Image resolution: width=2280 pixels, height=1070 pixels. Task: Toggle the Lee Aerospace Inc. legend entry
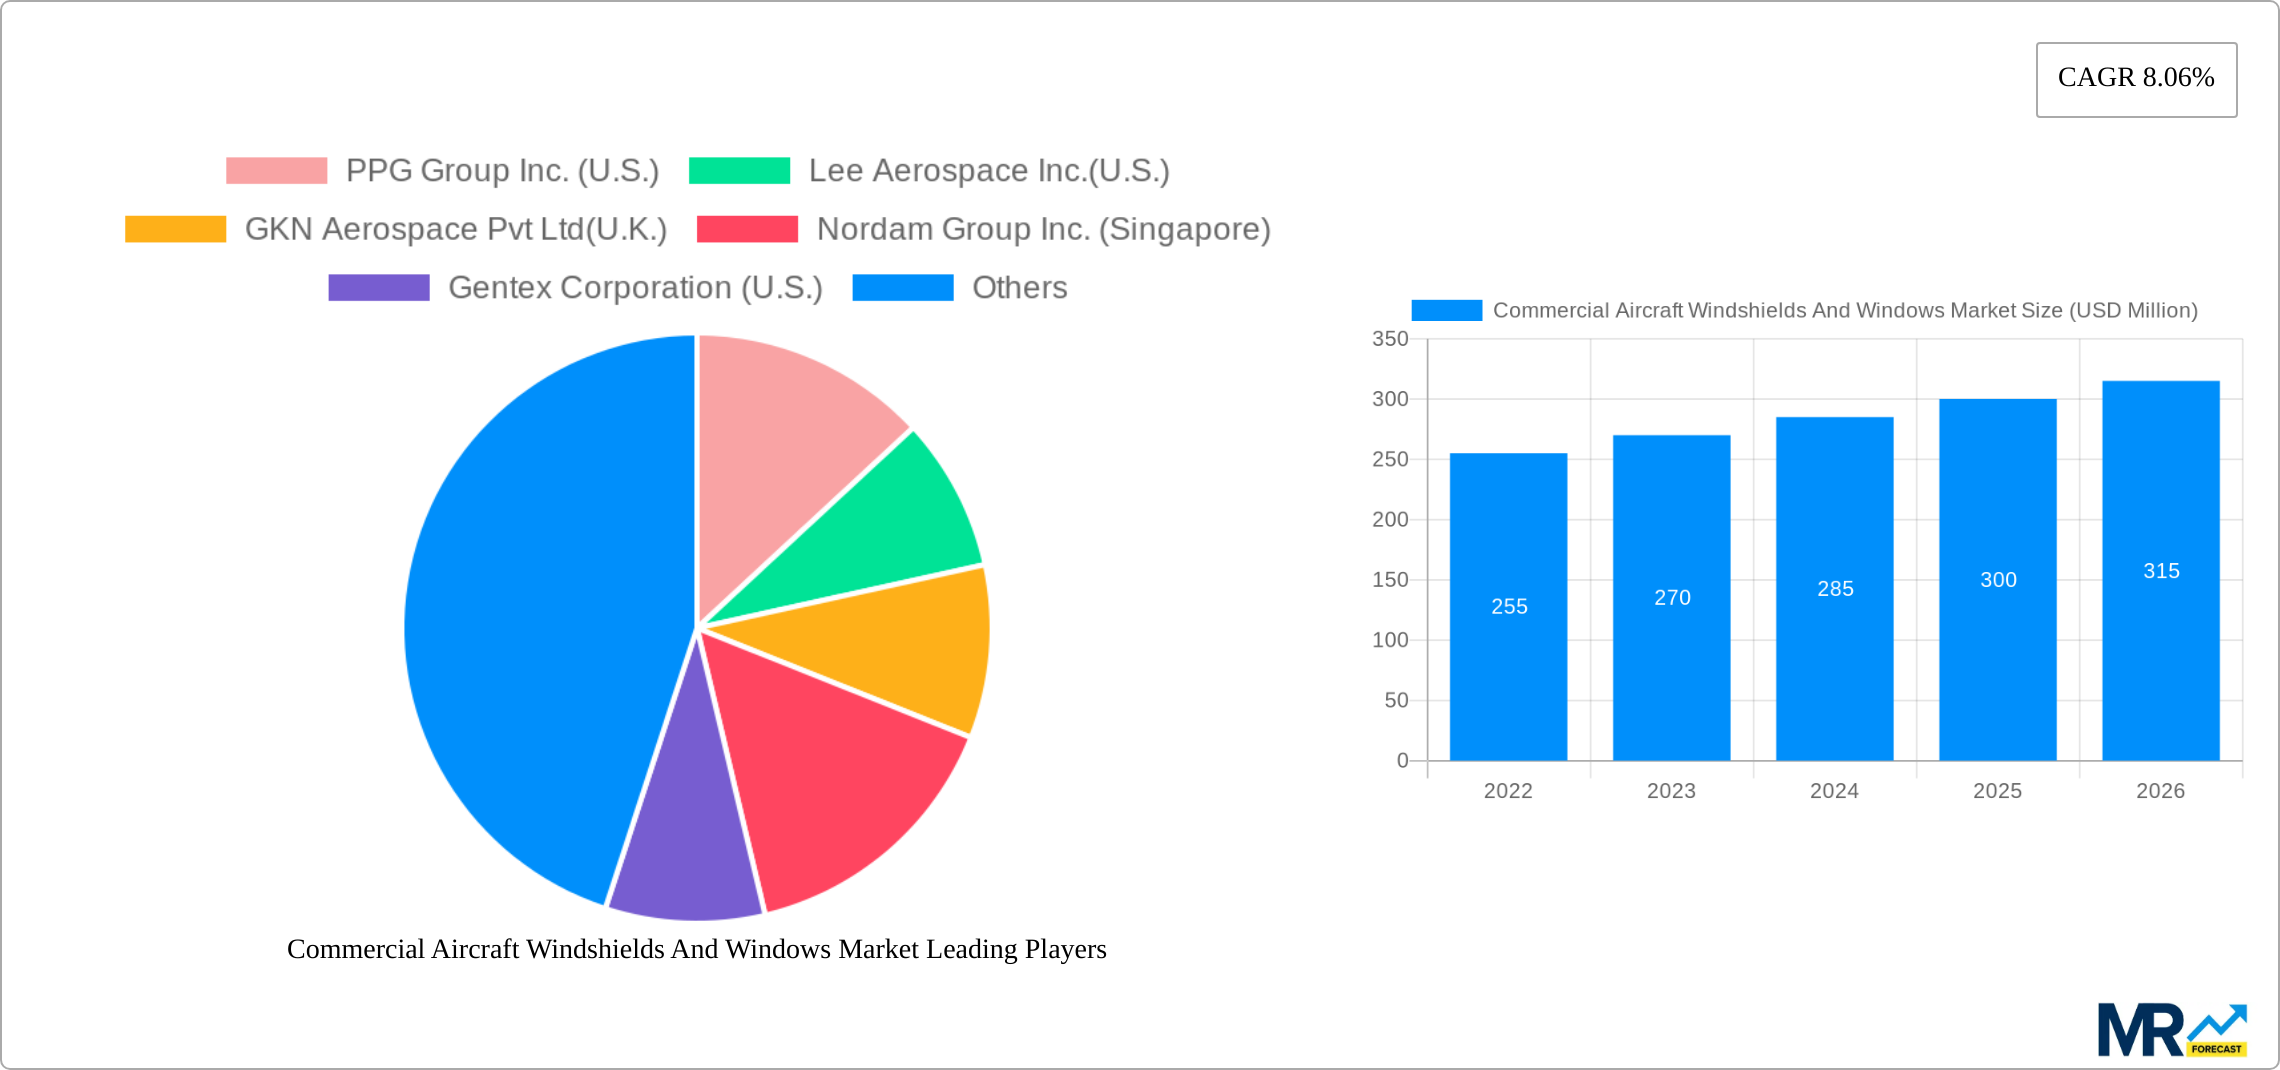990,170
